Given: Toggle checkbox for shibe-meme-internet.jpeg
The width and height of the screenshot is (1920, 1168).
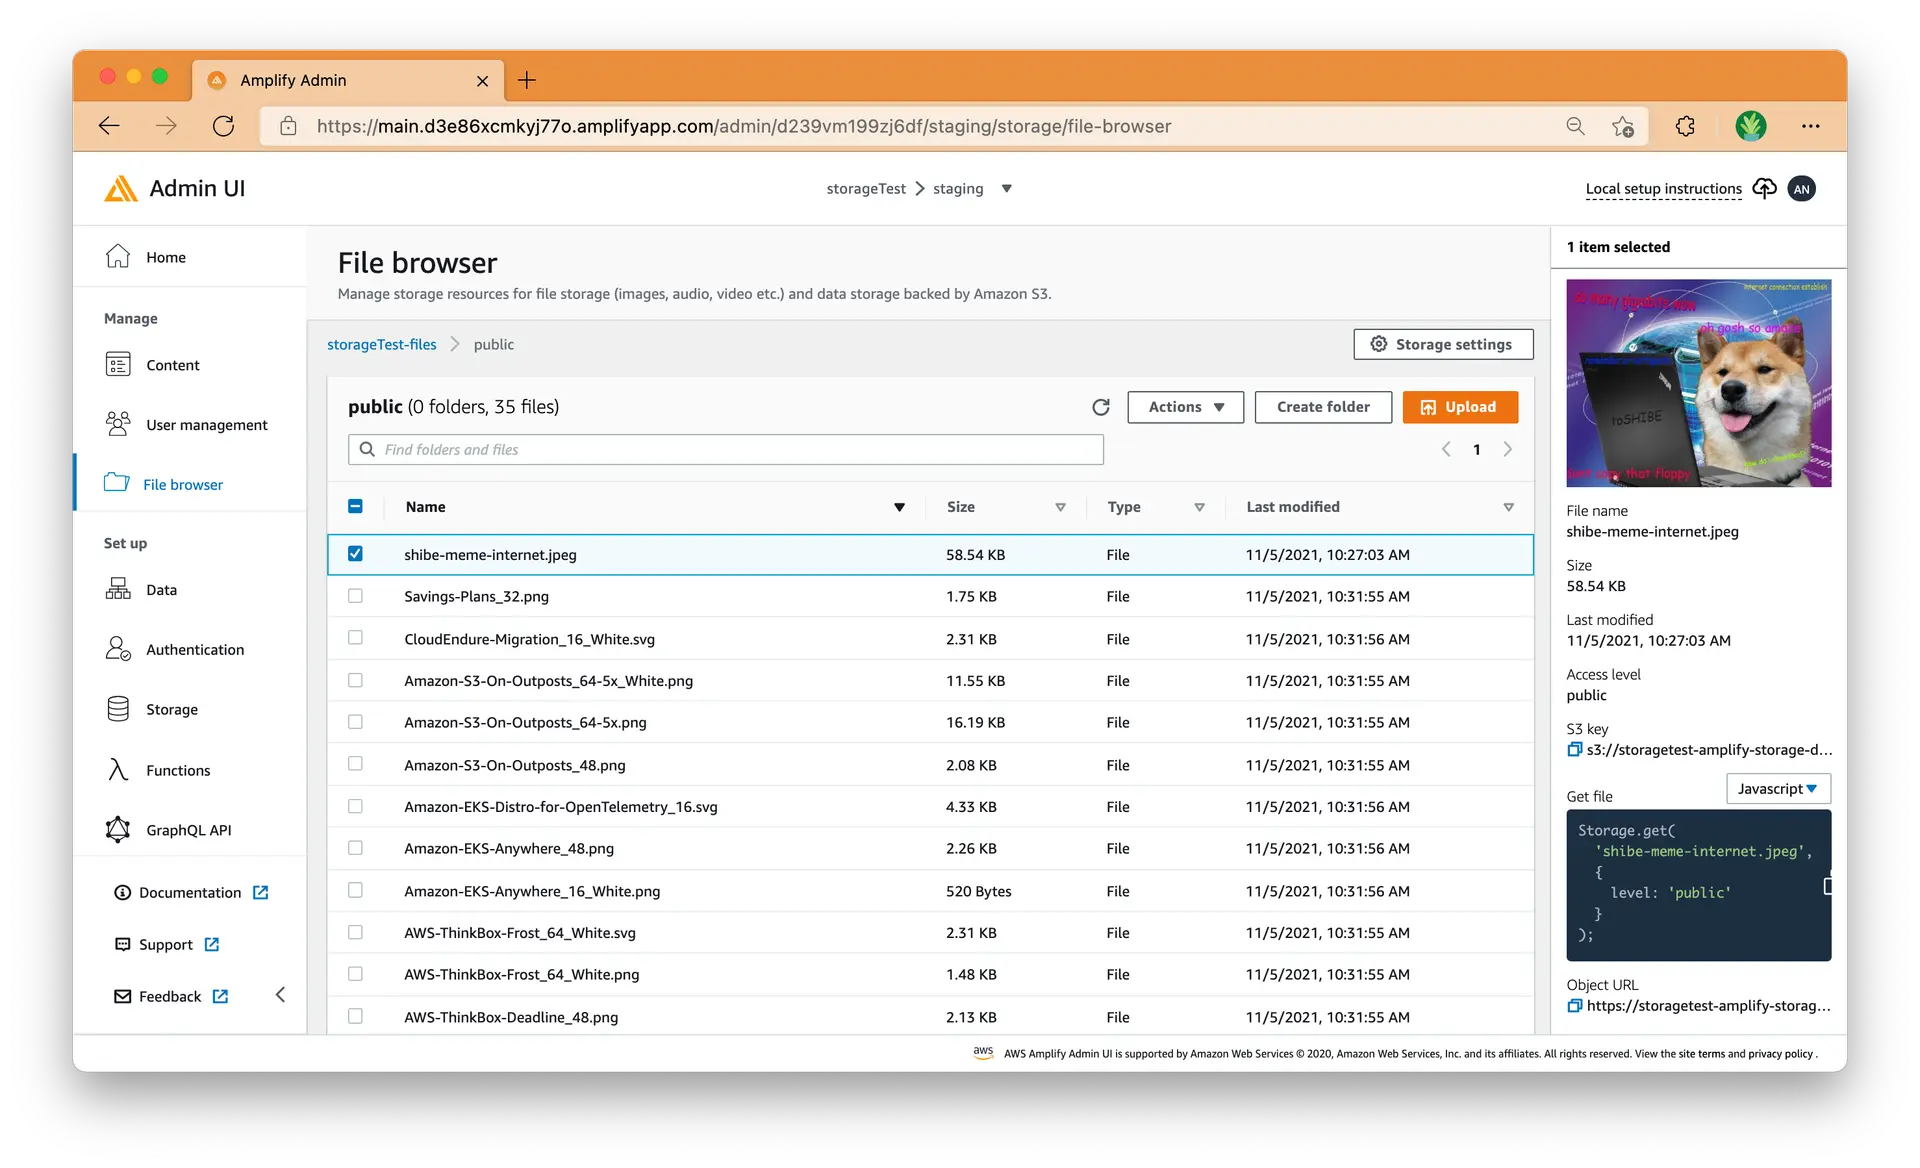Looking at the screenshot, I should point(357,554).
